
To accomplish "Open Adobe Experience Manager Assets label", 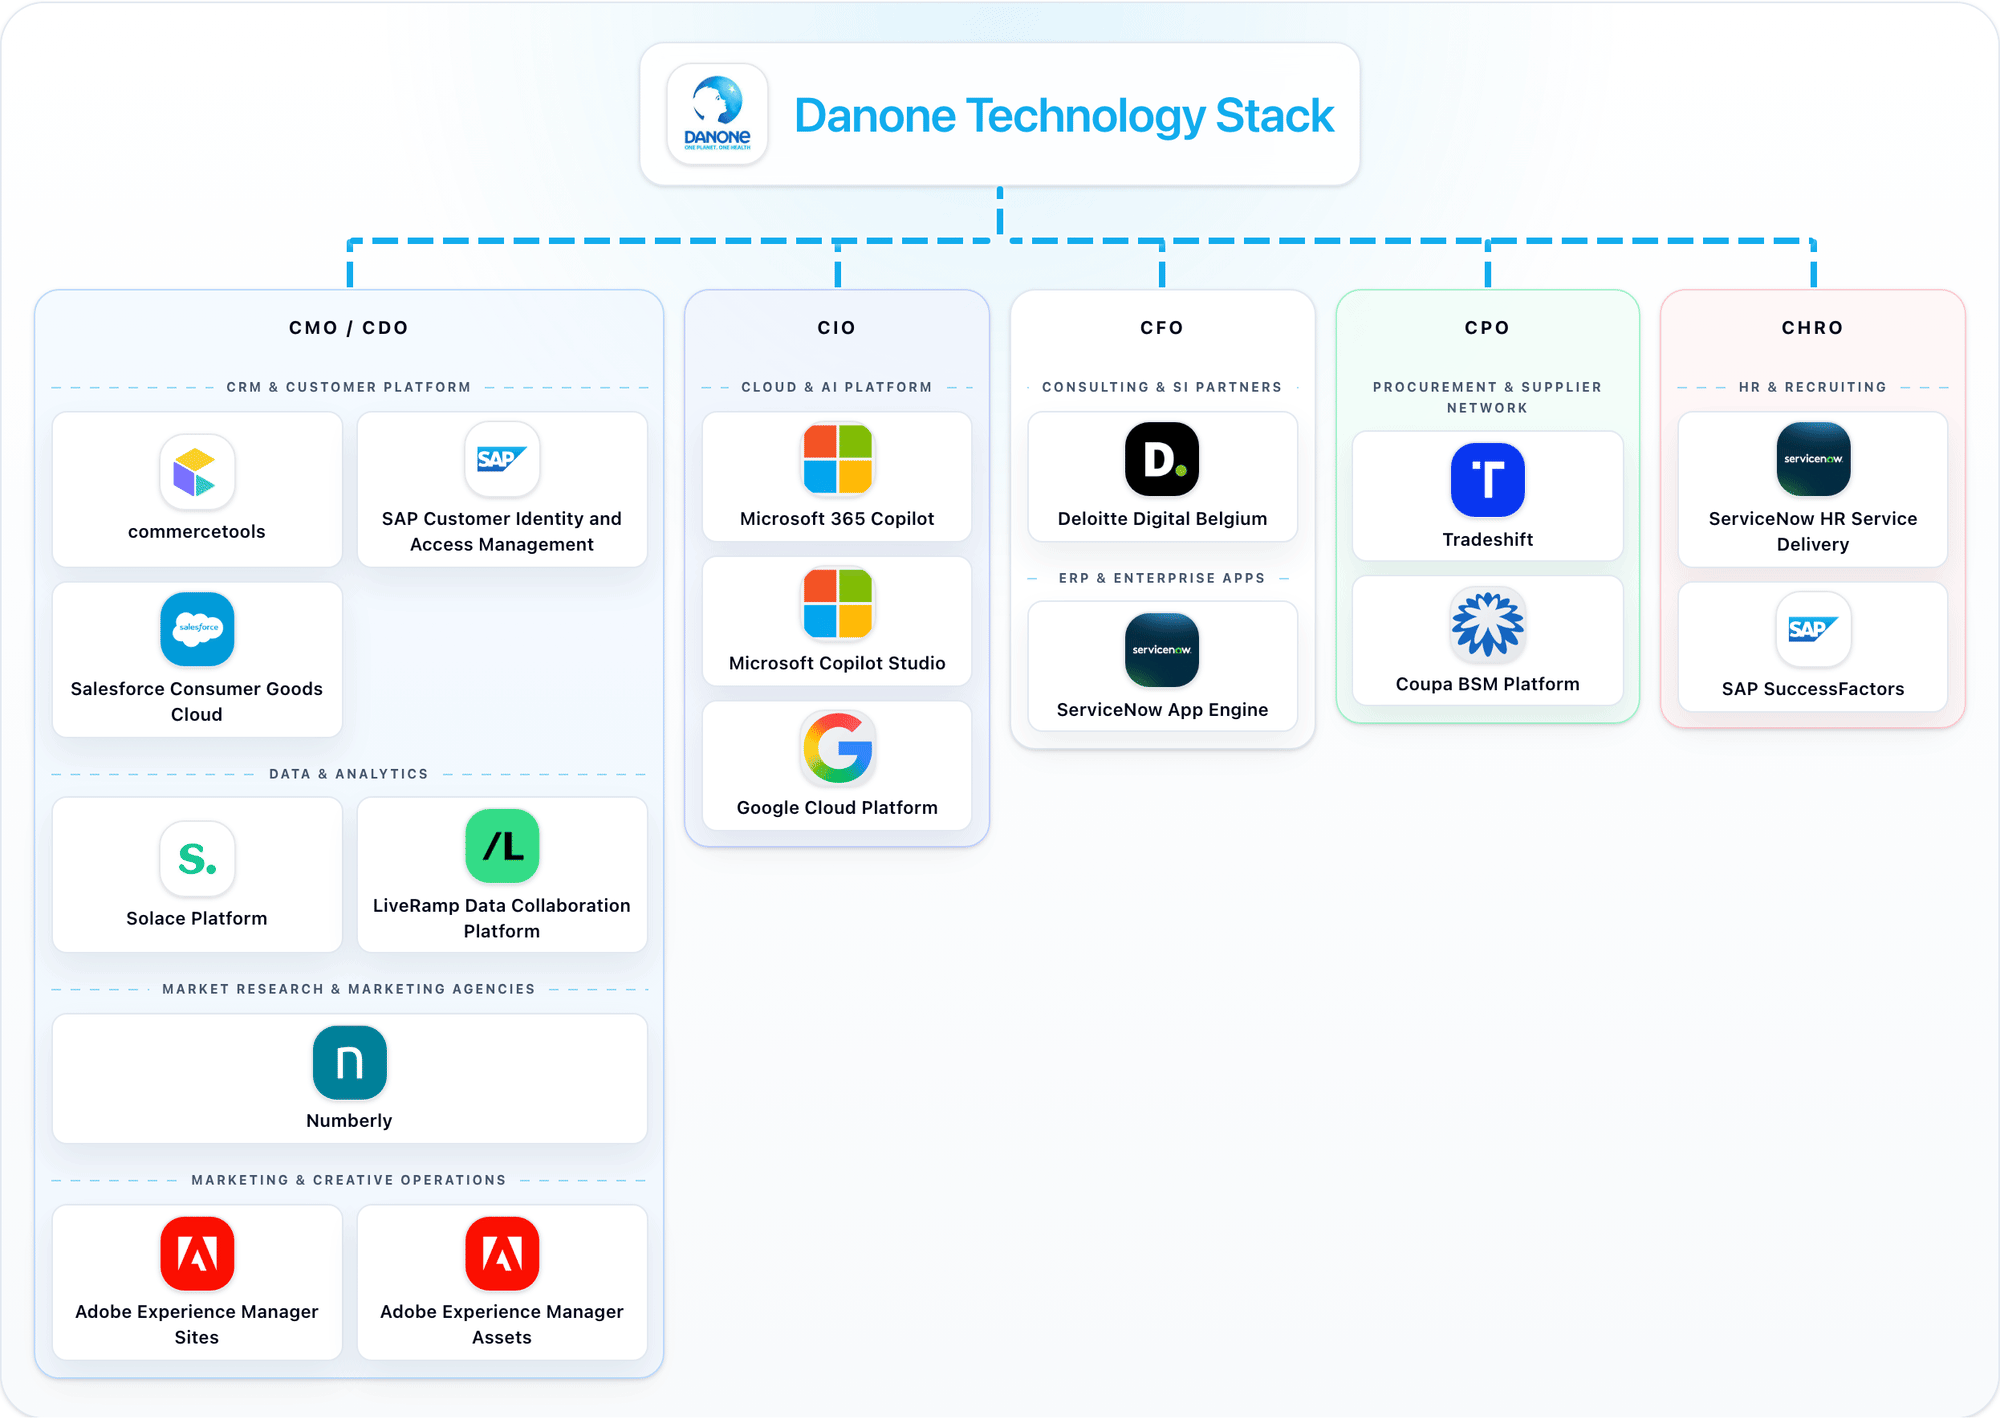I will 502,1324.
